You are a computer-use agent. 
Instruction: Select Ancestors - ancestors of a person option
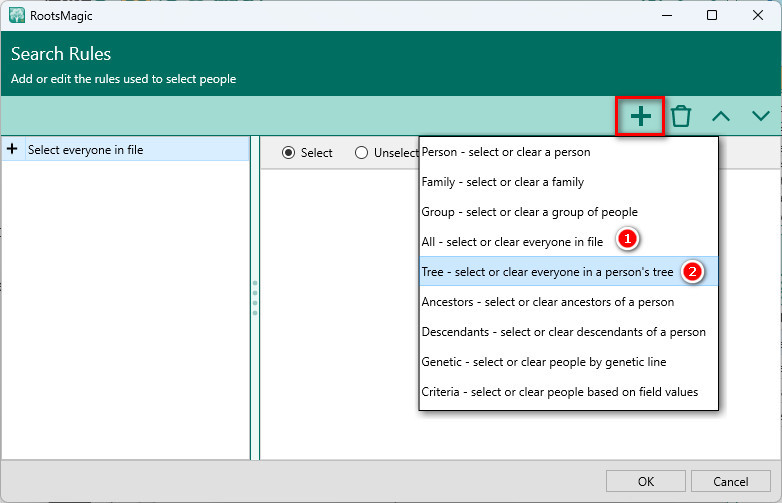point(547,302)
